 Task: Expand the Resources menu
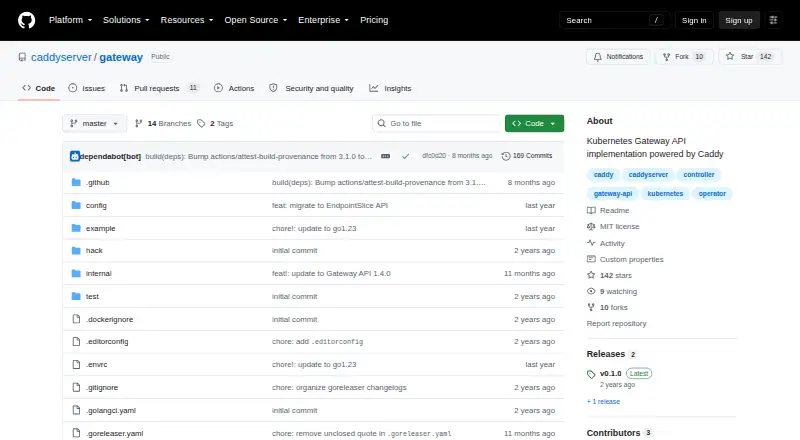click(187, 20)
